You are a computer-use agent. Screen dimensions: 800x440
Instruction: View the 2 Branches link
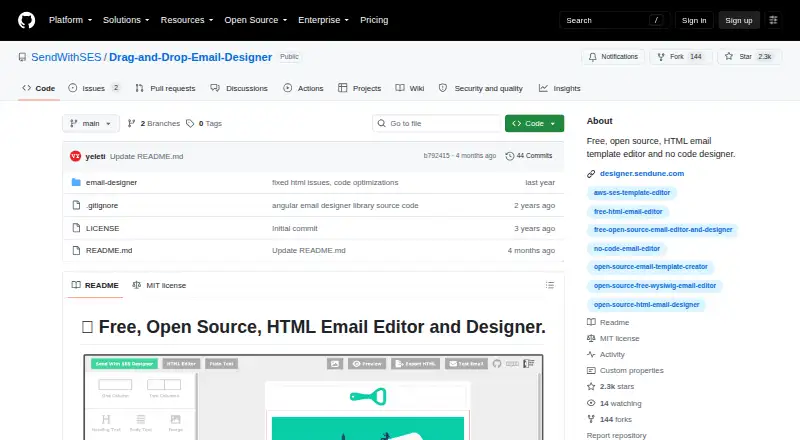(x=154, y=124)
